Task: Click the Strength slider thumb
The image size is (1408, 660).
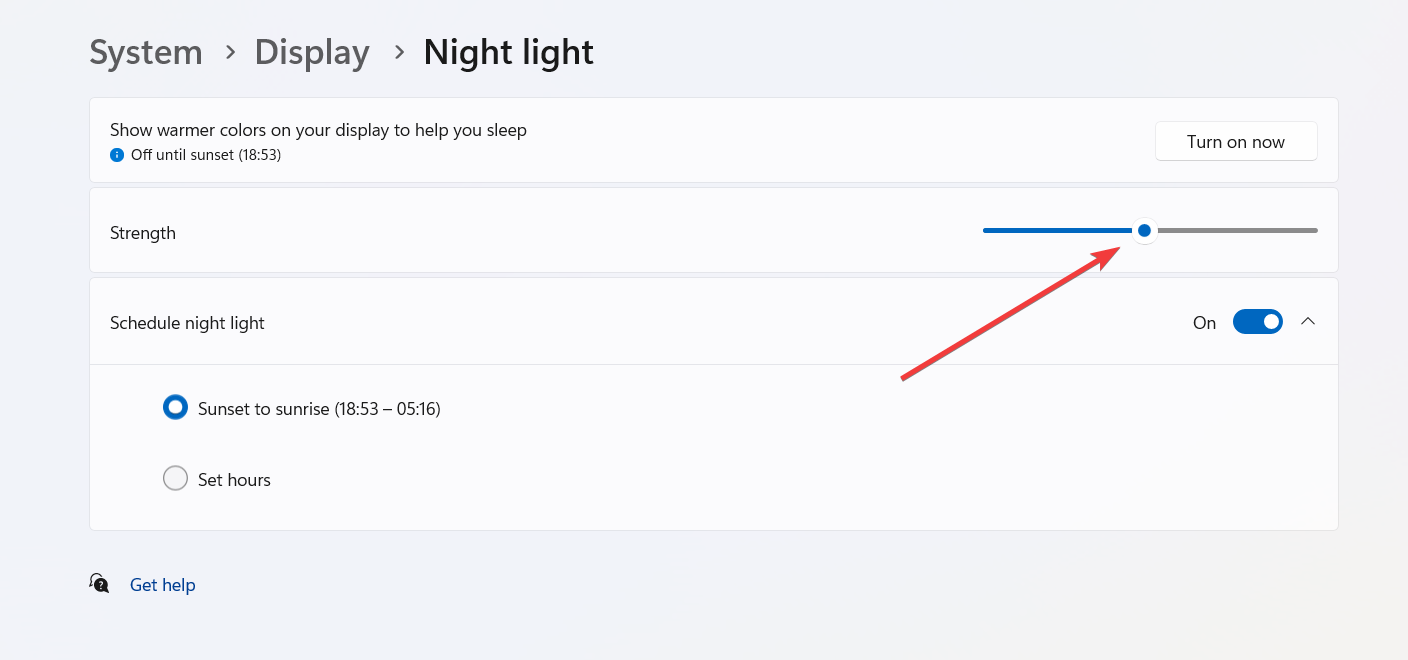Action: point(1144,230)
